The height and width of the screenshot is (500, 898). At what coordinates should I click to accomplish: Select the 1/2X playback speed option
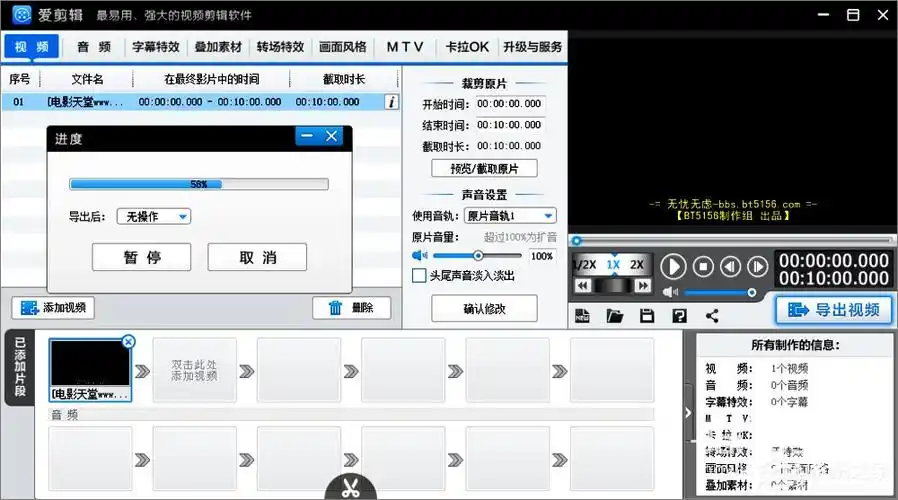[584, 265]
